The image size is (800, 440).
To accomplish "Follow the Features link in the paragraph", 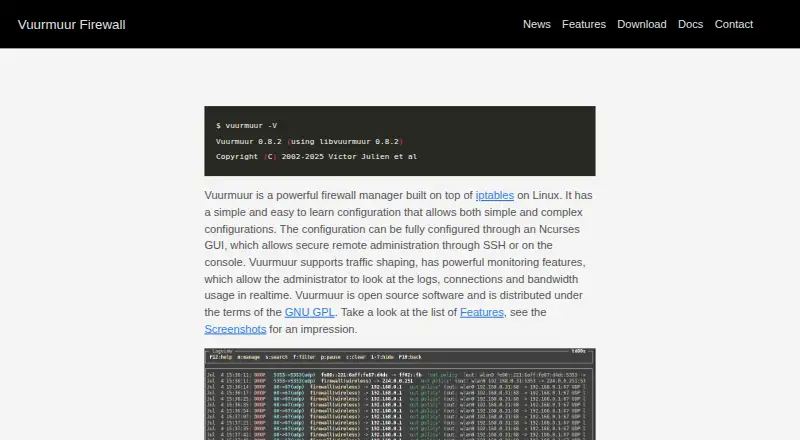I will click(482, 312).
